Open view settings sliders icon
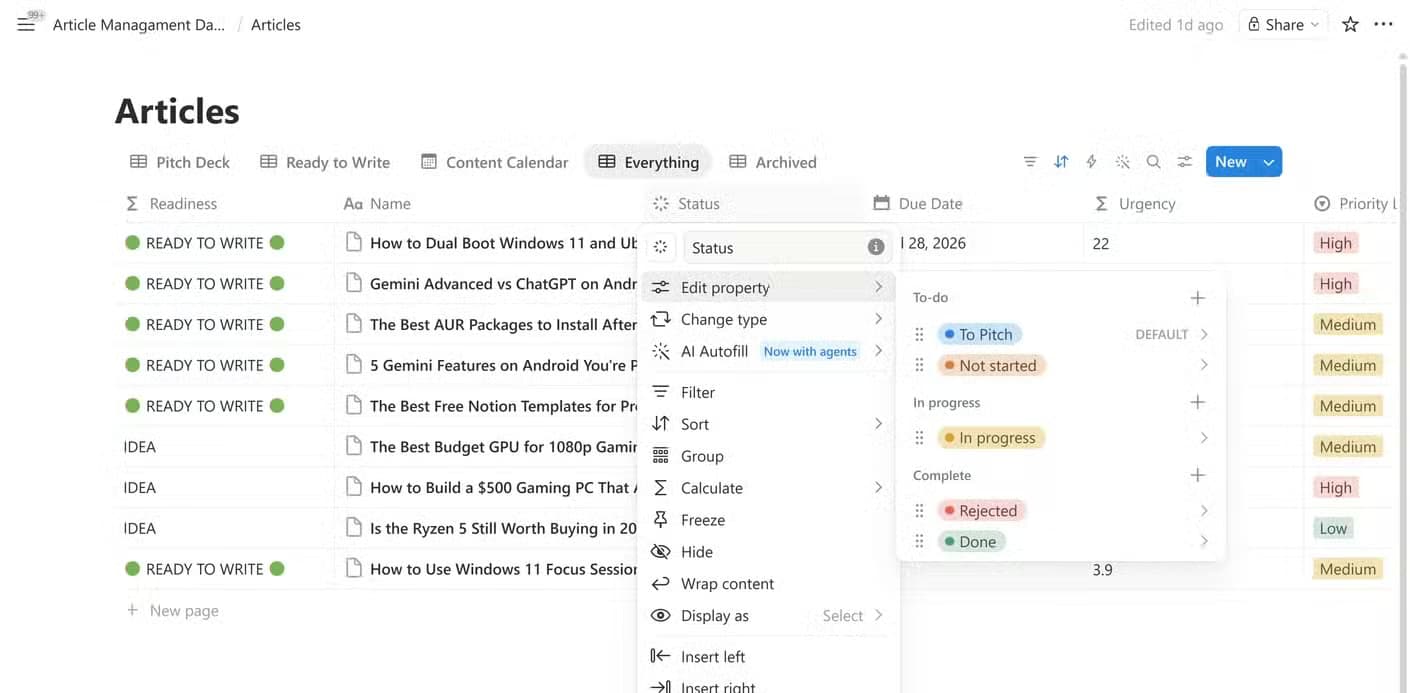Image resolution: width=1410 pixels, height=693 pixels. point(1185,162)
